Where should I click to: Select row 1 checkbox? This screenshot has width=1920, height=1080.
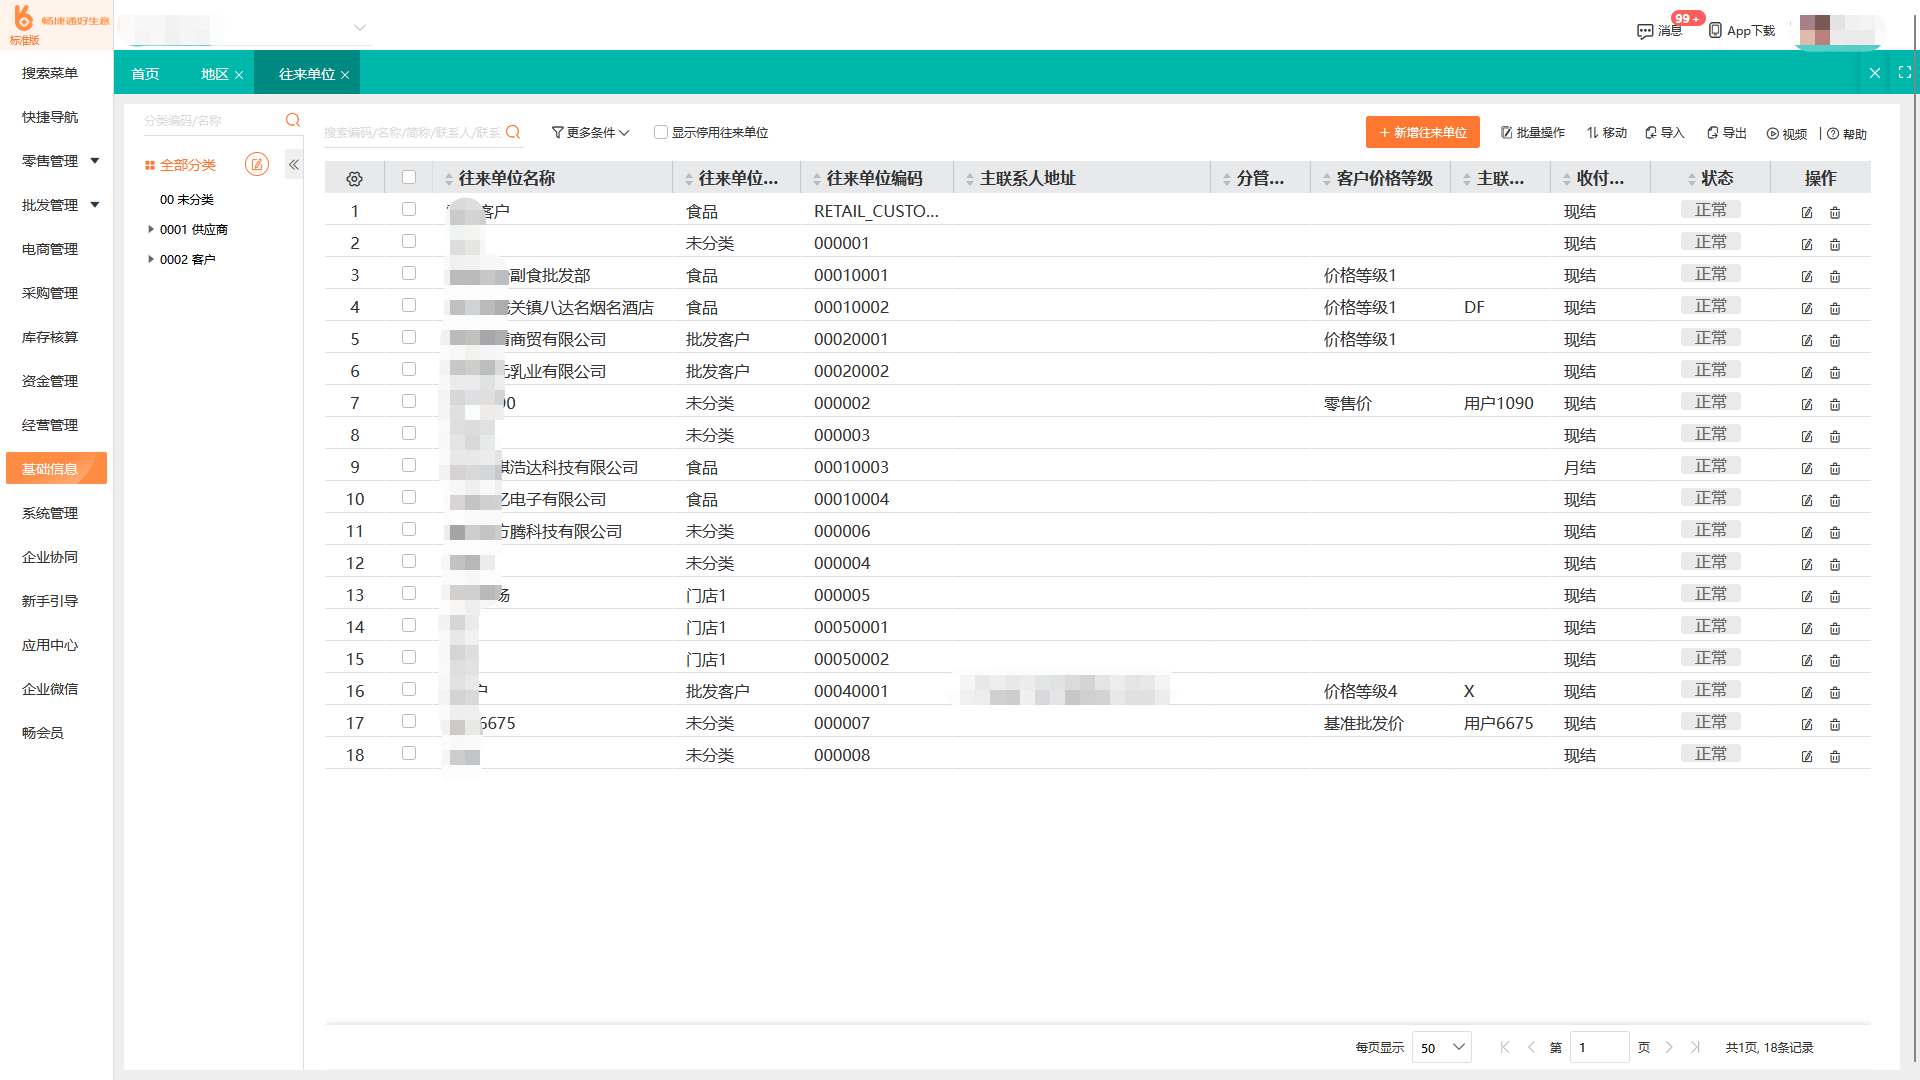pyautogui.click(x=409, y=208)
